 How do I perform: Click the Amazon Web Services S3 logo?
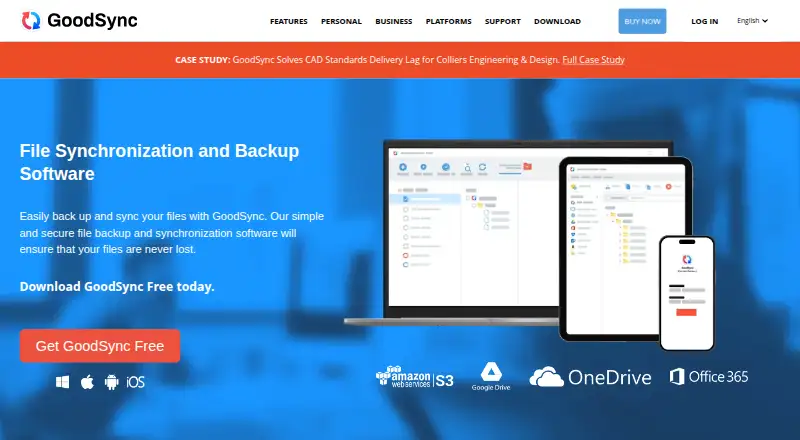pyautogui.click(x=414, y=377)
